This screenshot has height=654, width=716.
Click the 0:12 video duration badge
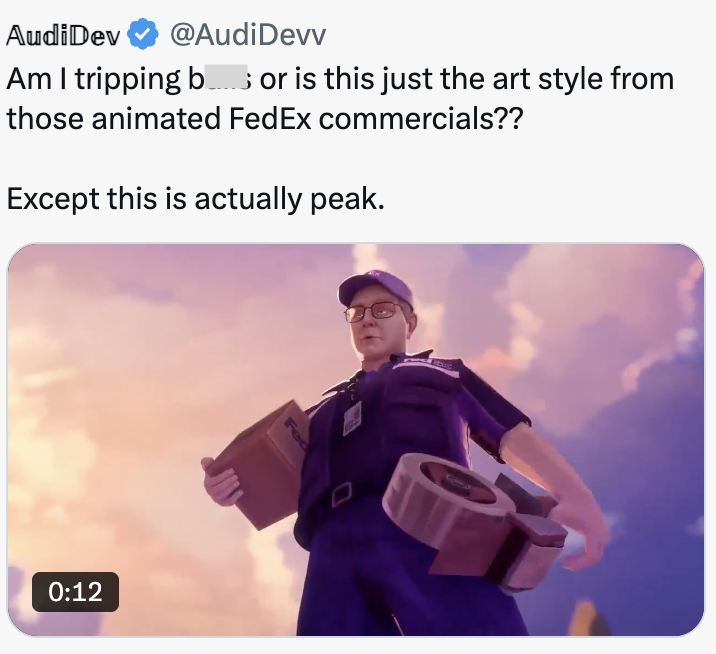(75, 591)
